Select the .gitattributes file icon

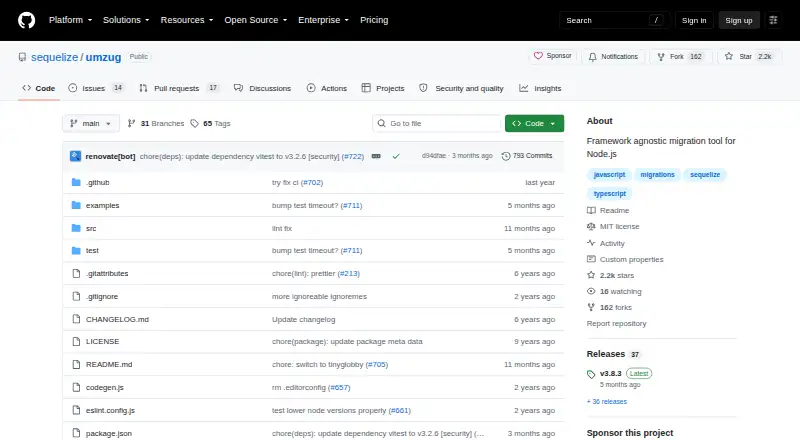(x=76, y=274)
